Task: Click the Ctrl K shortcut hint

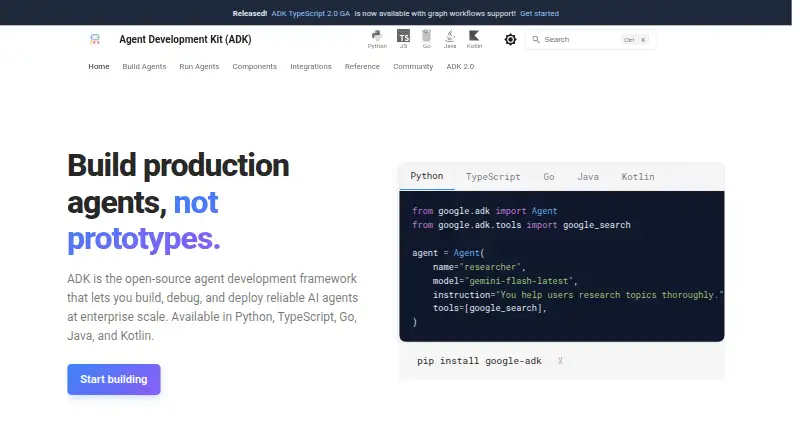Action: (x=635, y=39)
